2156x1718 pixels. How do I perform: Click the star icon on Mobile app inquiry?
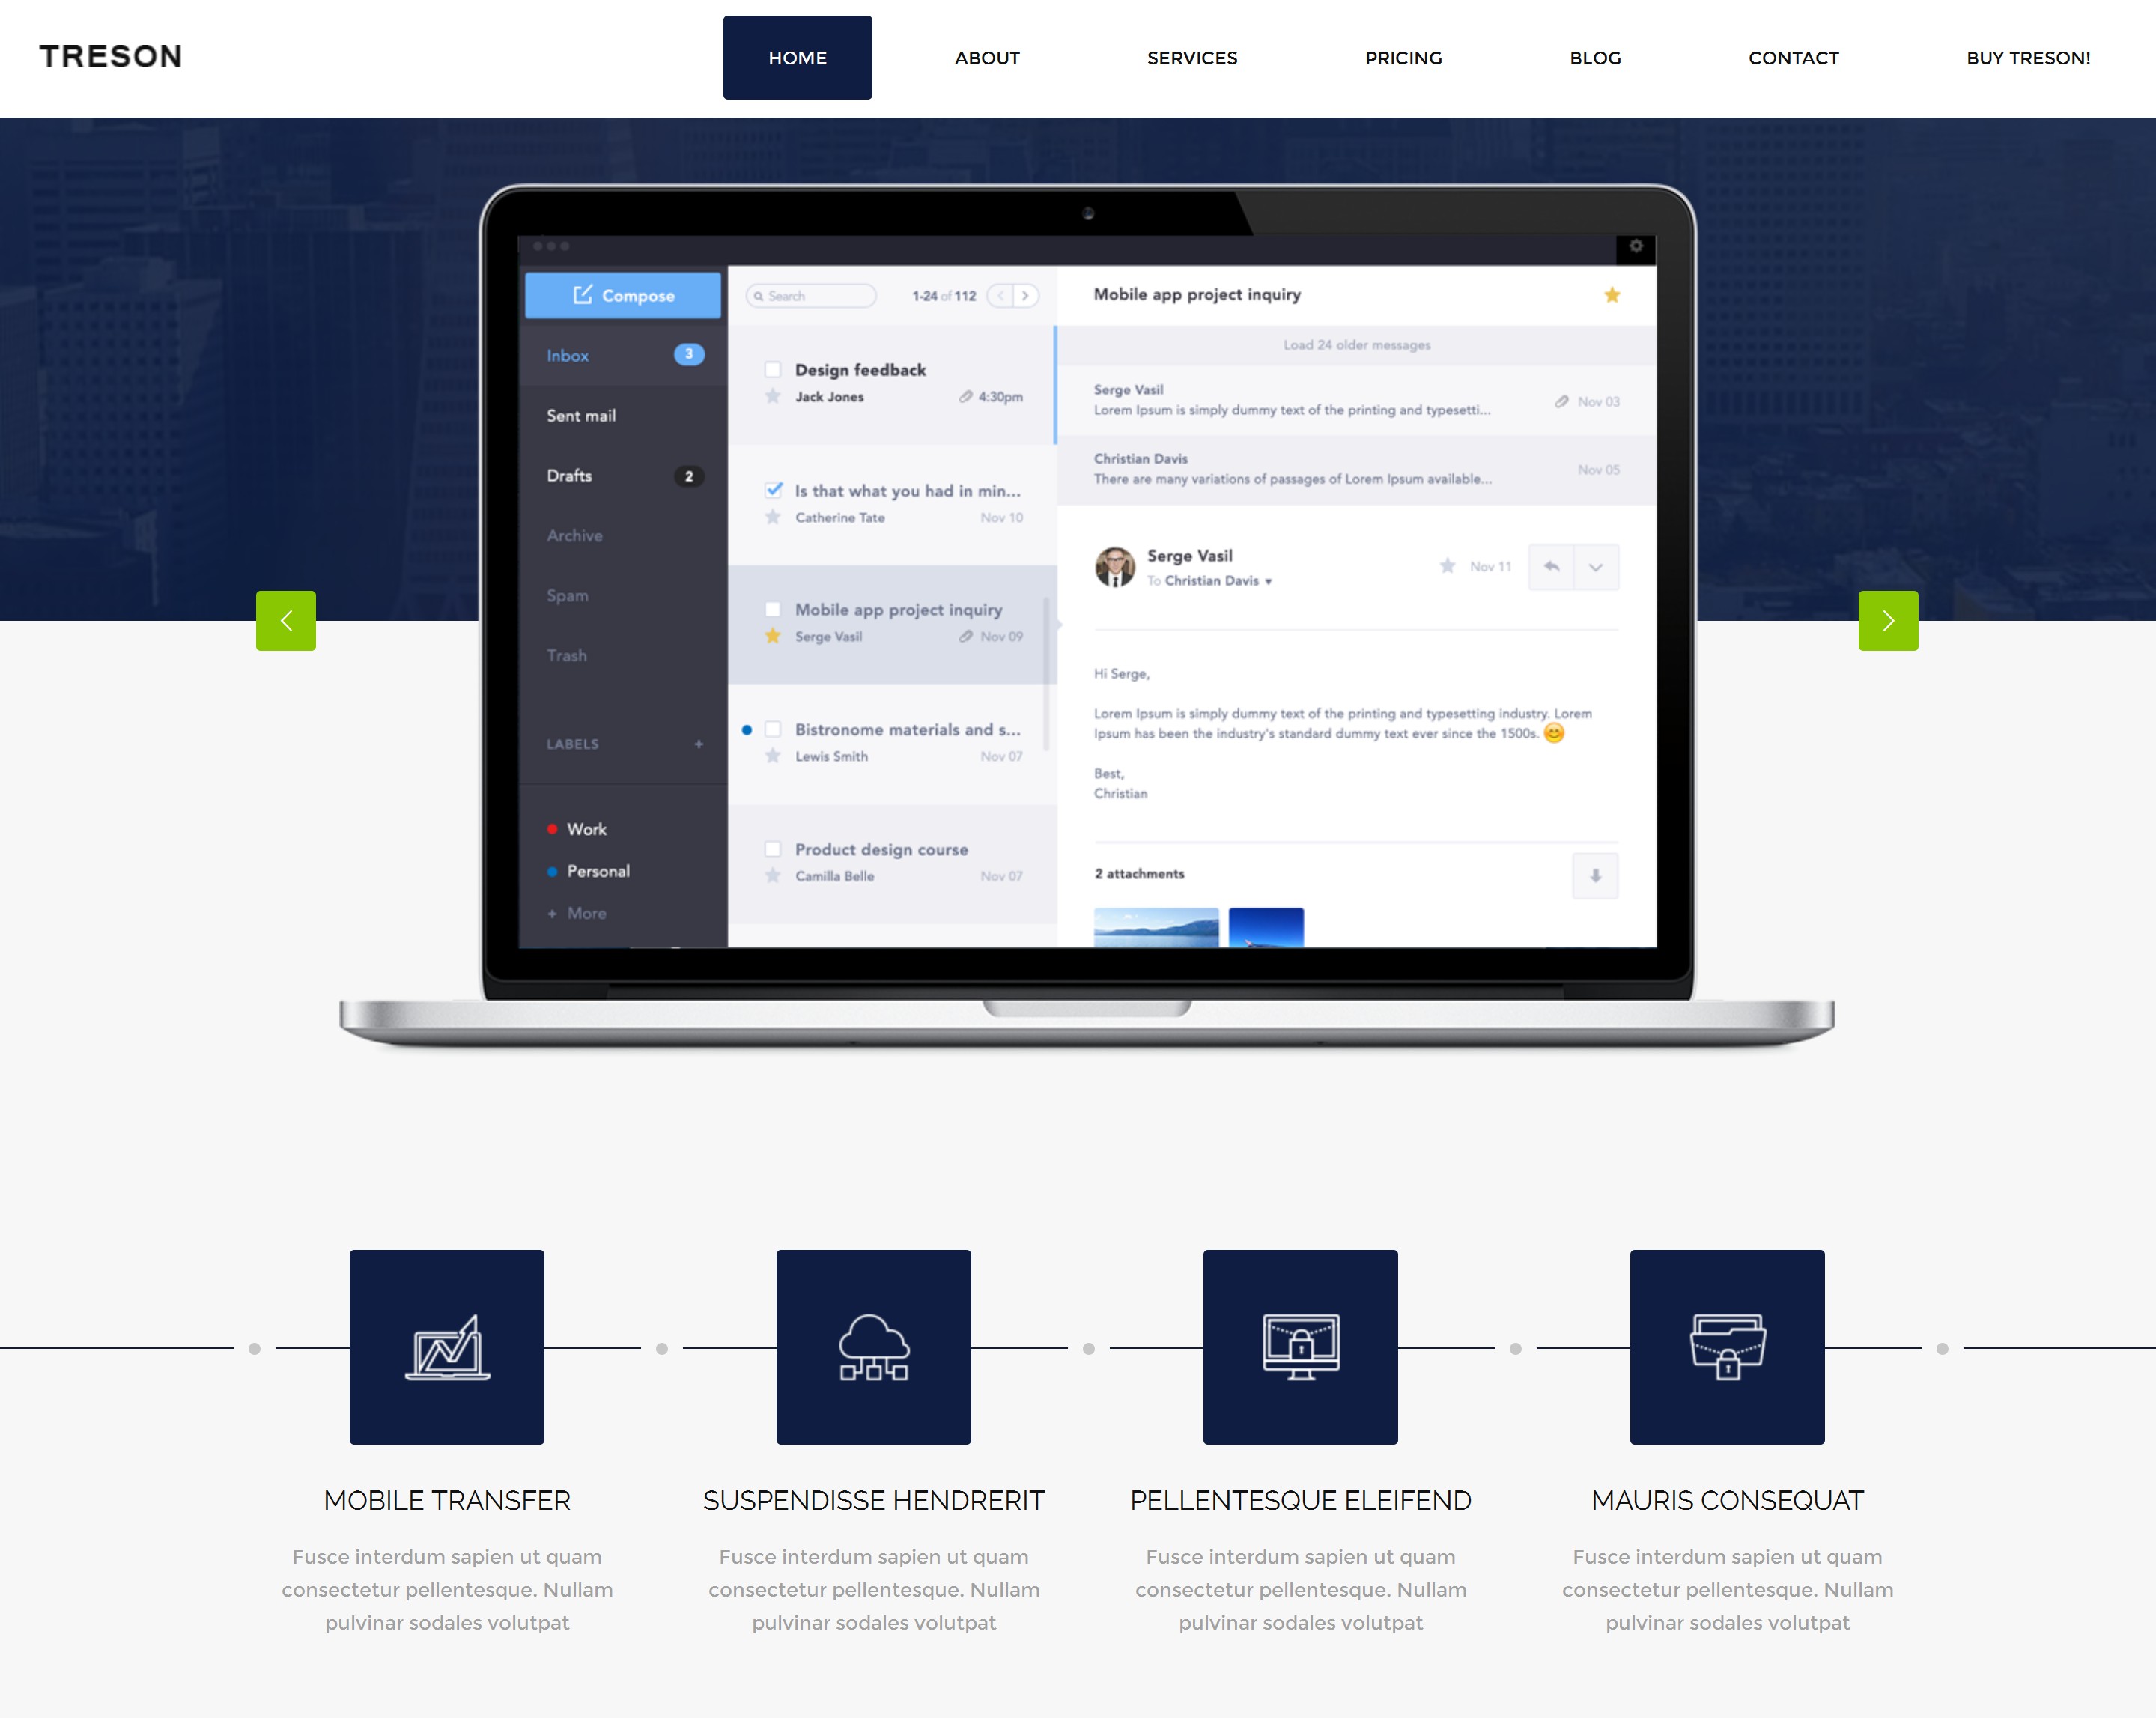click(x=773, y=634)
